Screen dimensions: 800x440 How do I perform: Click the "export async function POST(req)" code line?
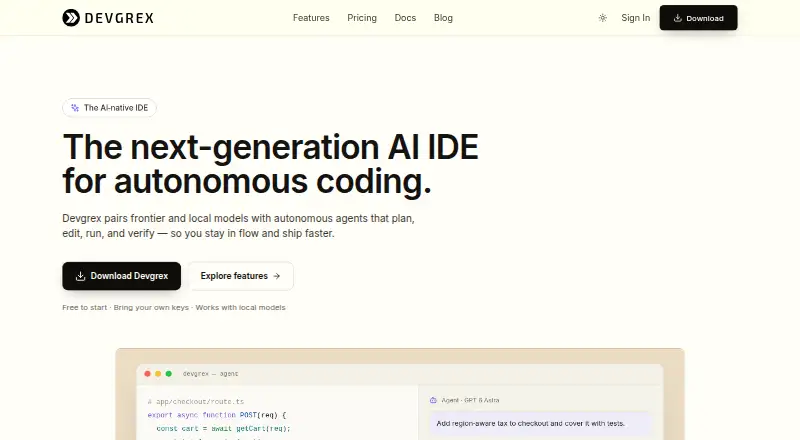point(217,415)
